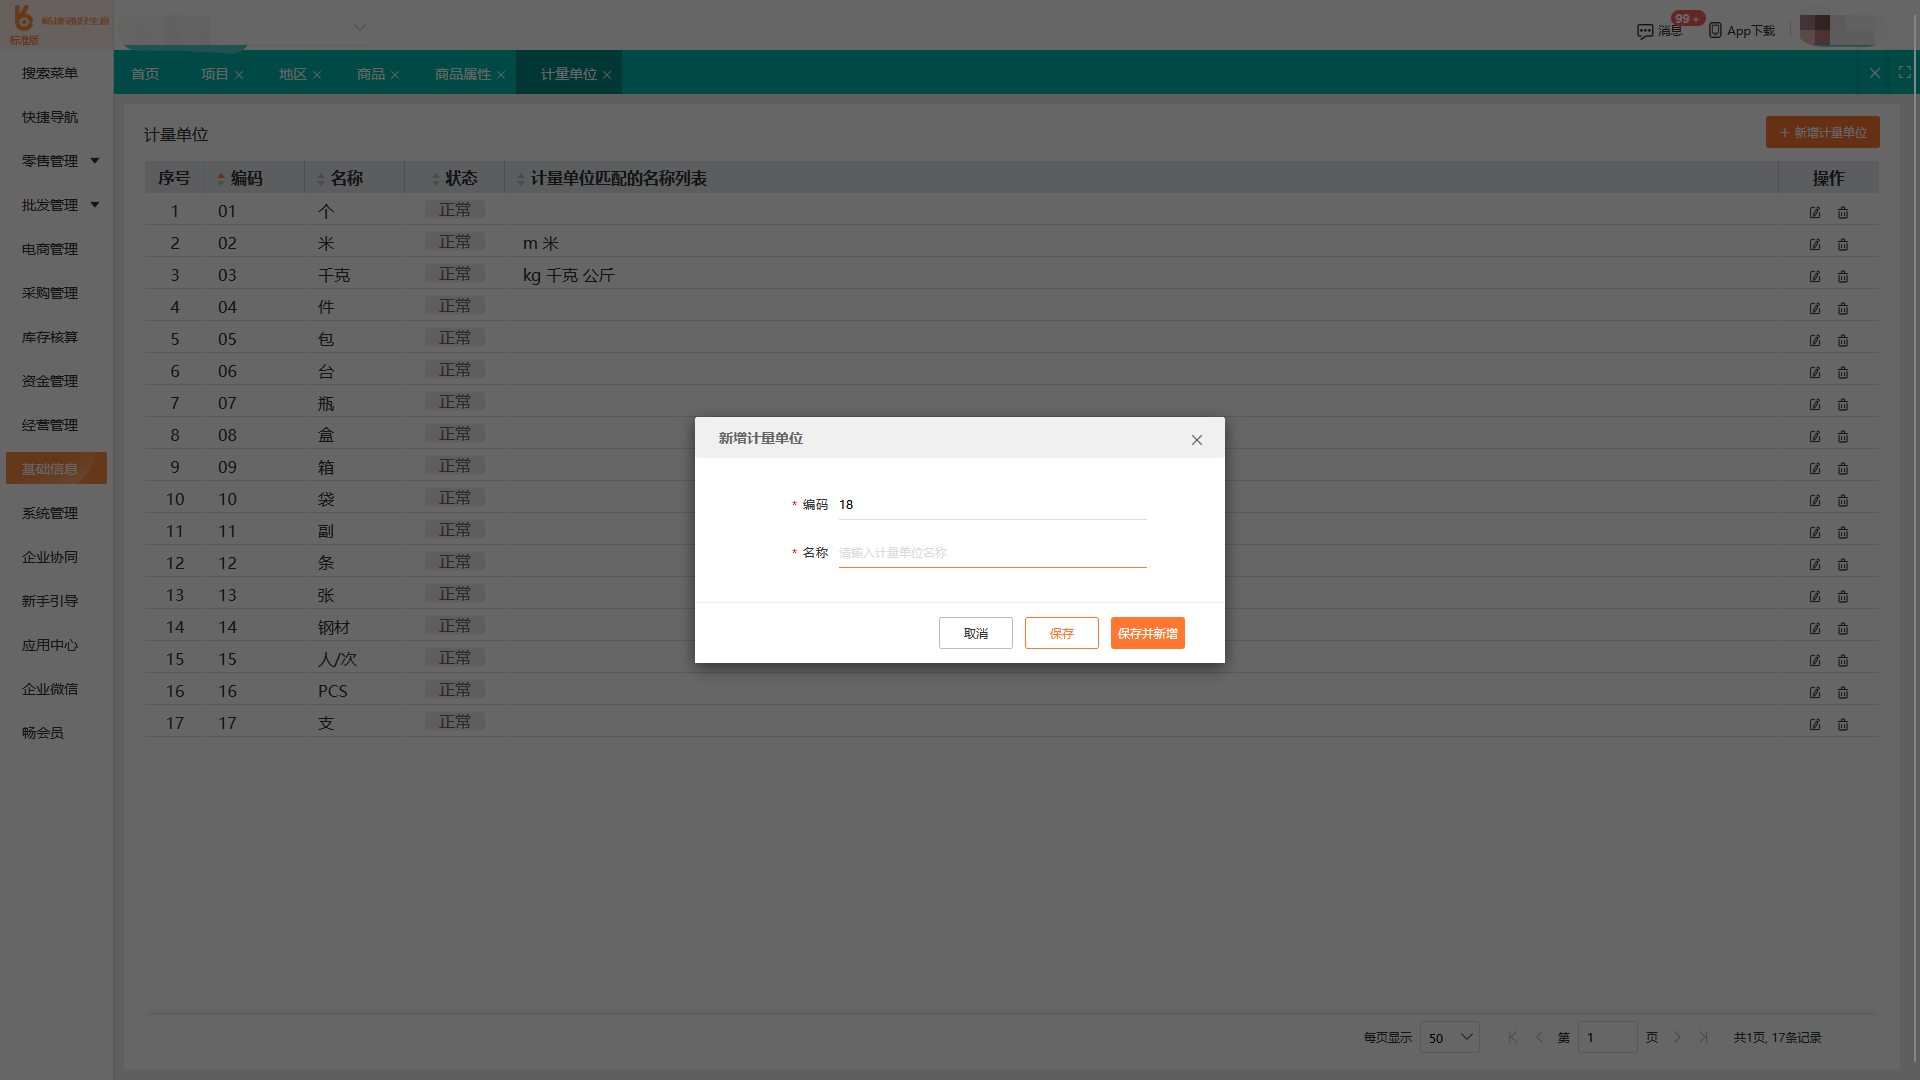Screen dimensions: 1920x1080
Task: Toggle 基础信息 sidebar menu item
Action: (53, 468)
